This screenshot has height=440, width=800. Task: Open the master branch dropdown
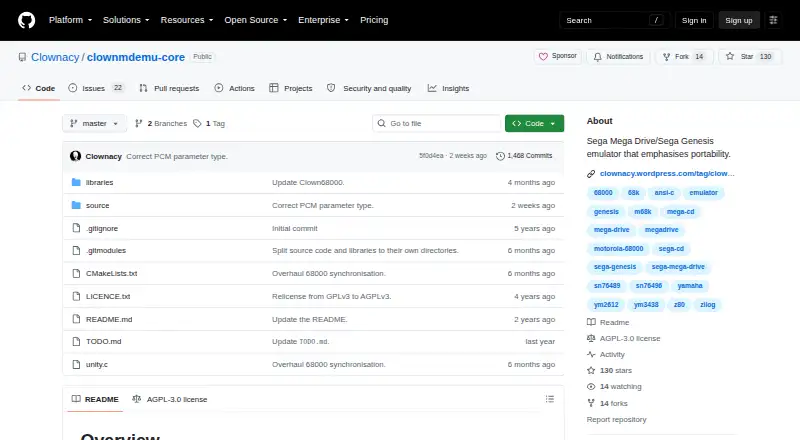pyautogui.click(x=94, y=124)
